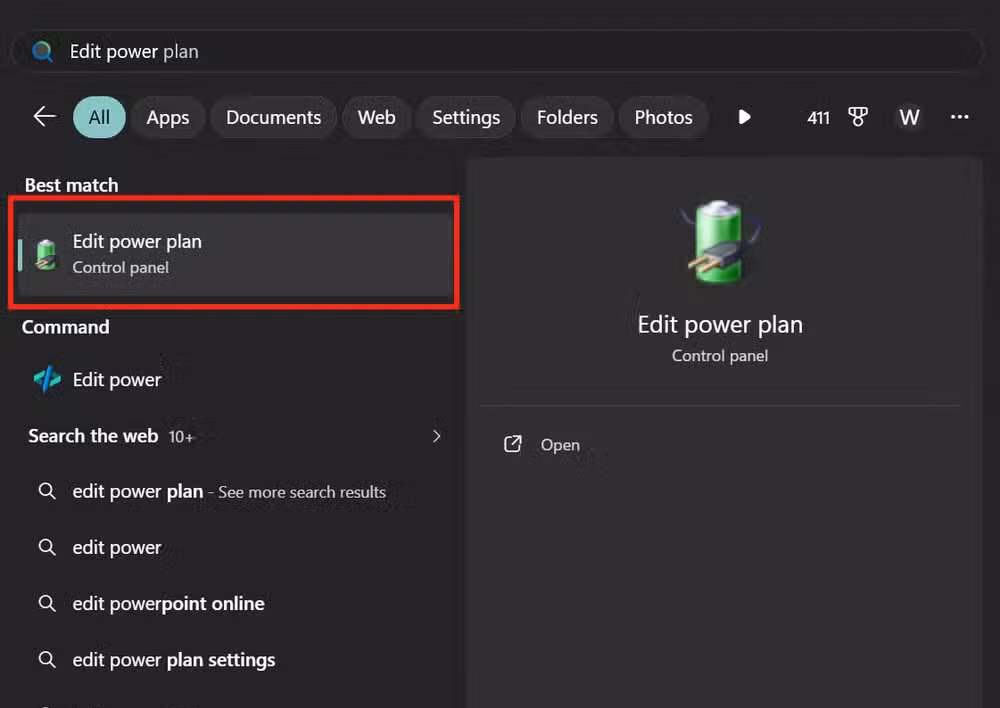
Task: Click the 411 rewards points counter
Action: coord(818,118)
